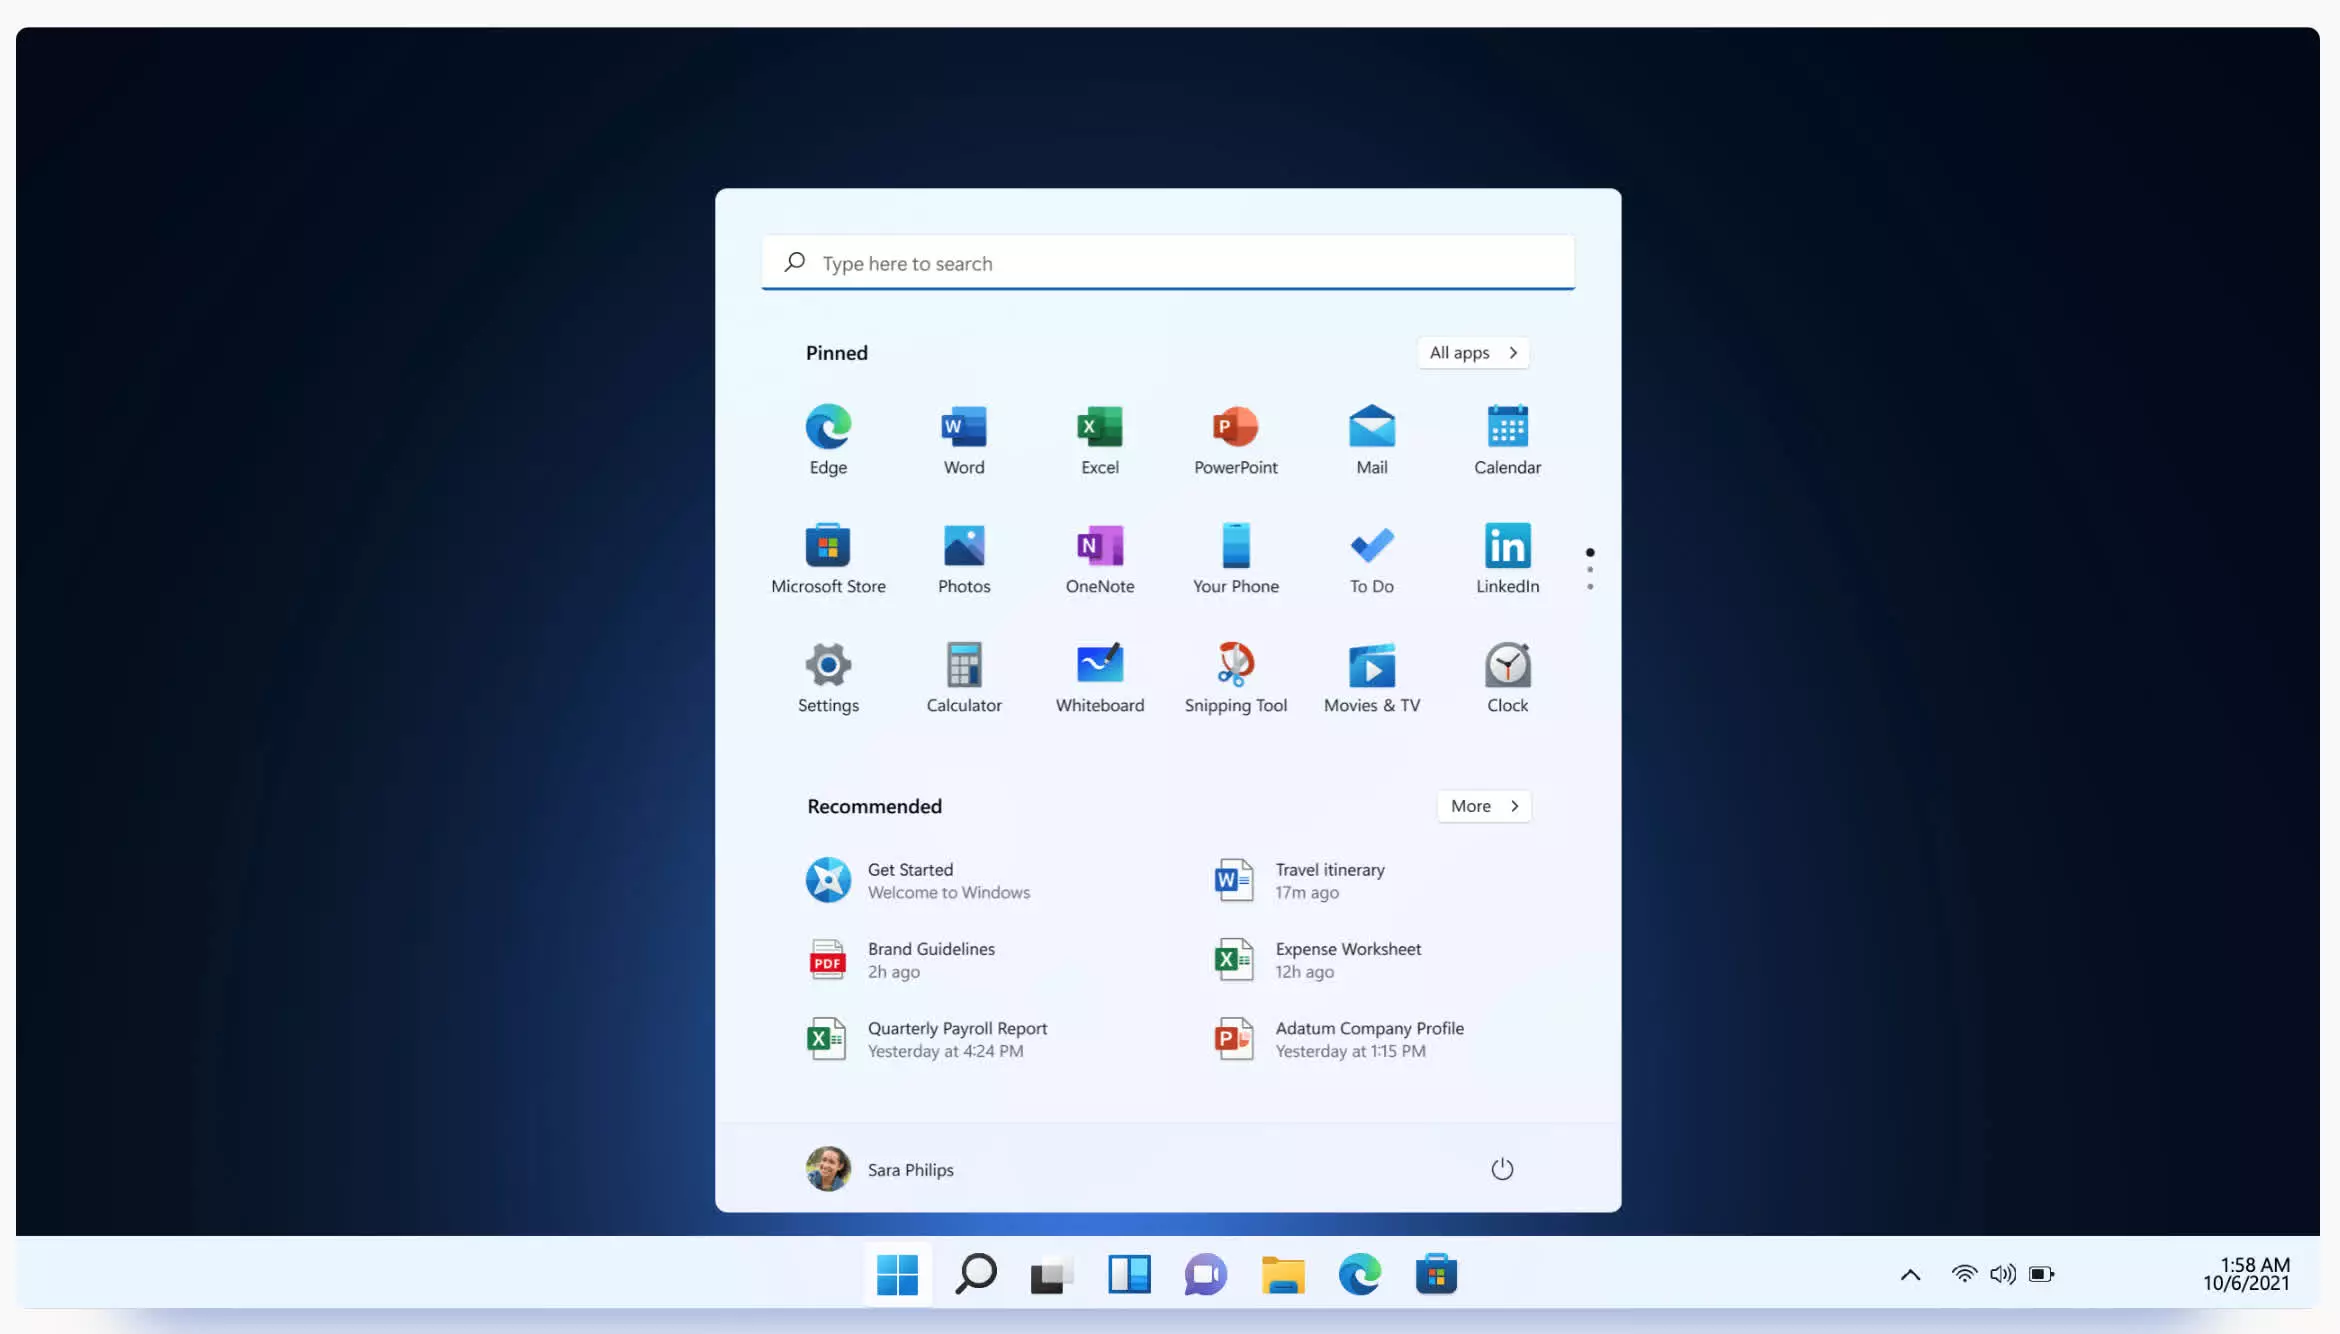Launch Snipping Tool
2340x1334 pixels.
(x=1234, y=673)
